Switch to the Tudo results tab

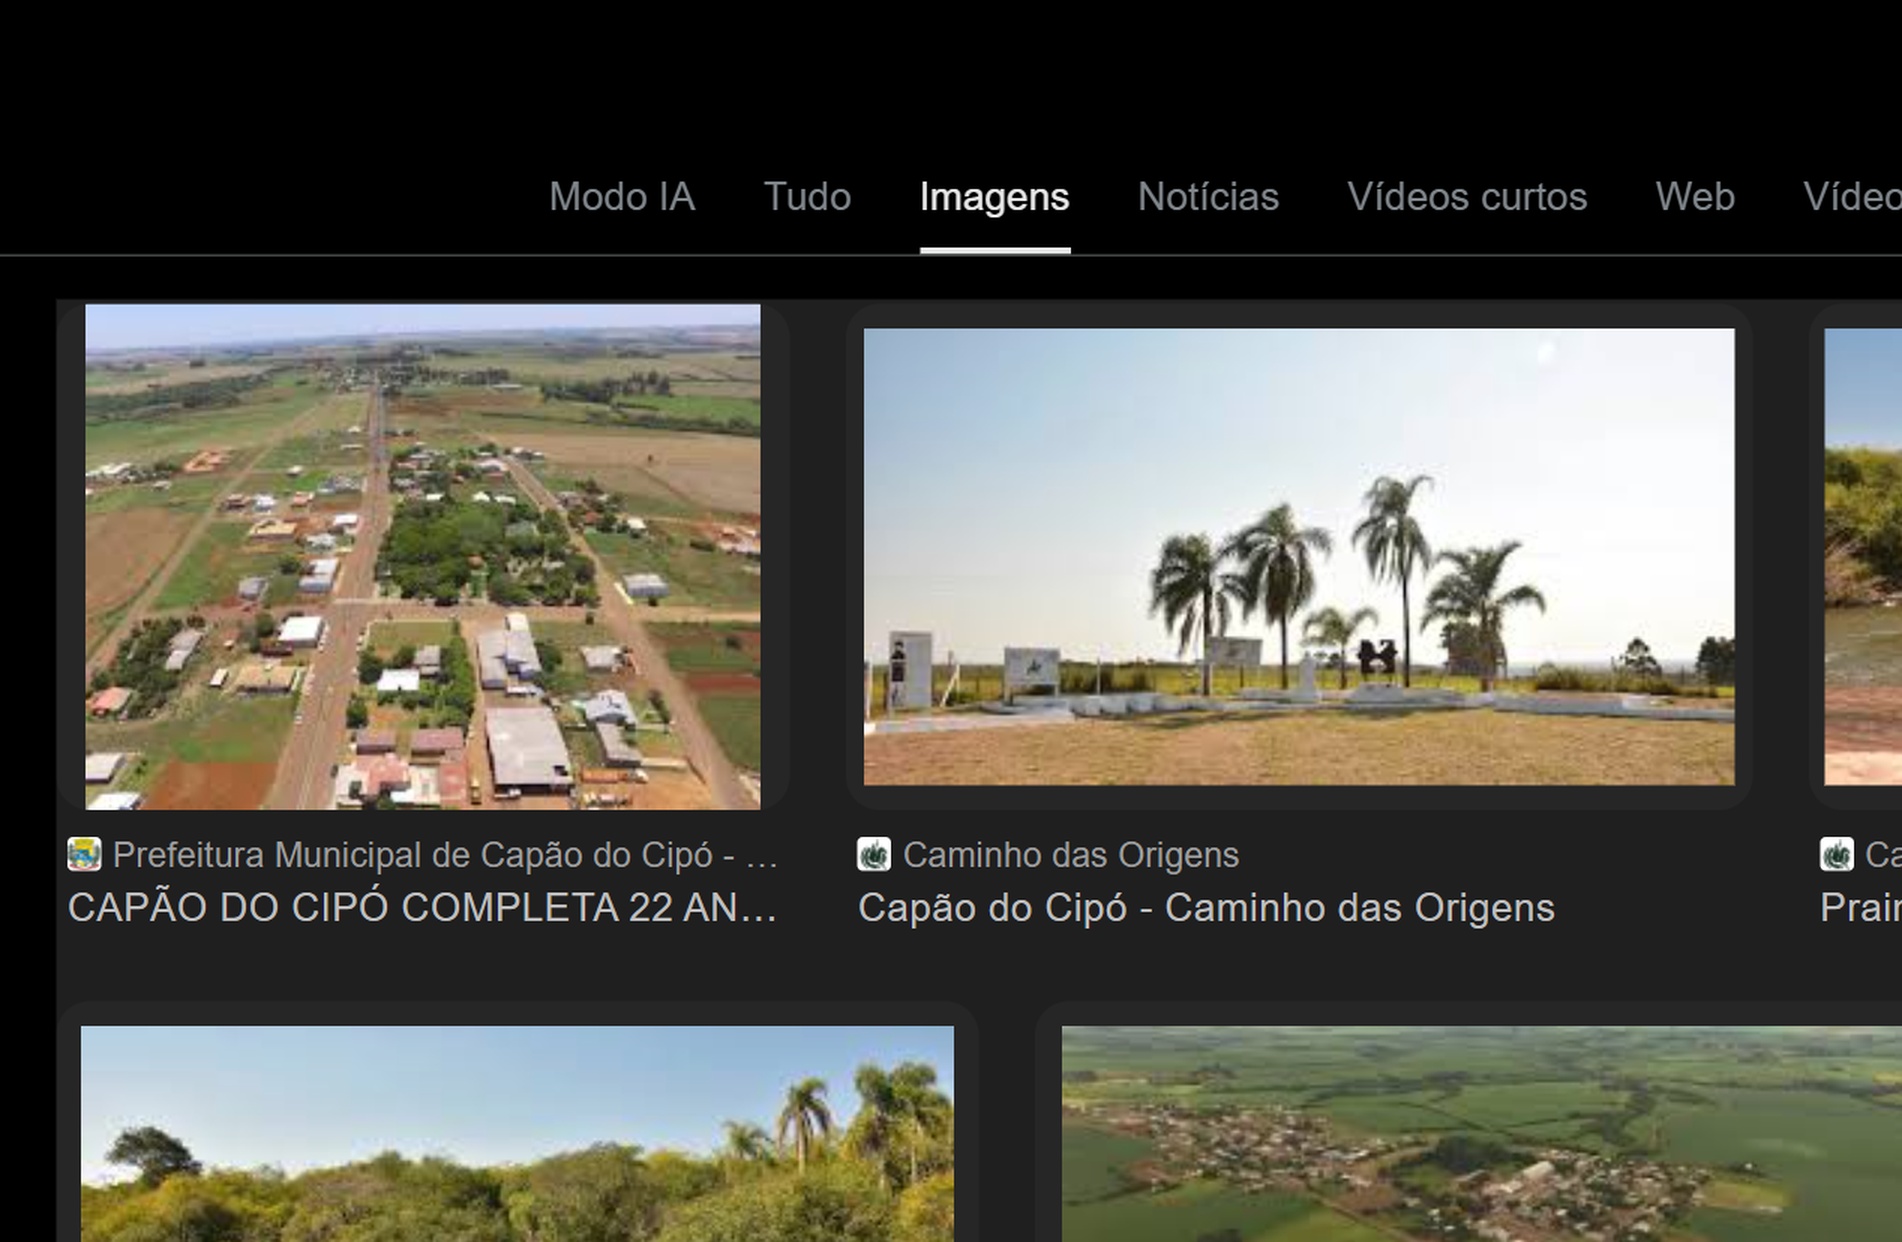(807, 197)
